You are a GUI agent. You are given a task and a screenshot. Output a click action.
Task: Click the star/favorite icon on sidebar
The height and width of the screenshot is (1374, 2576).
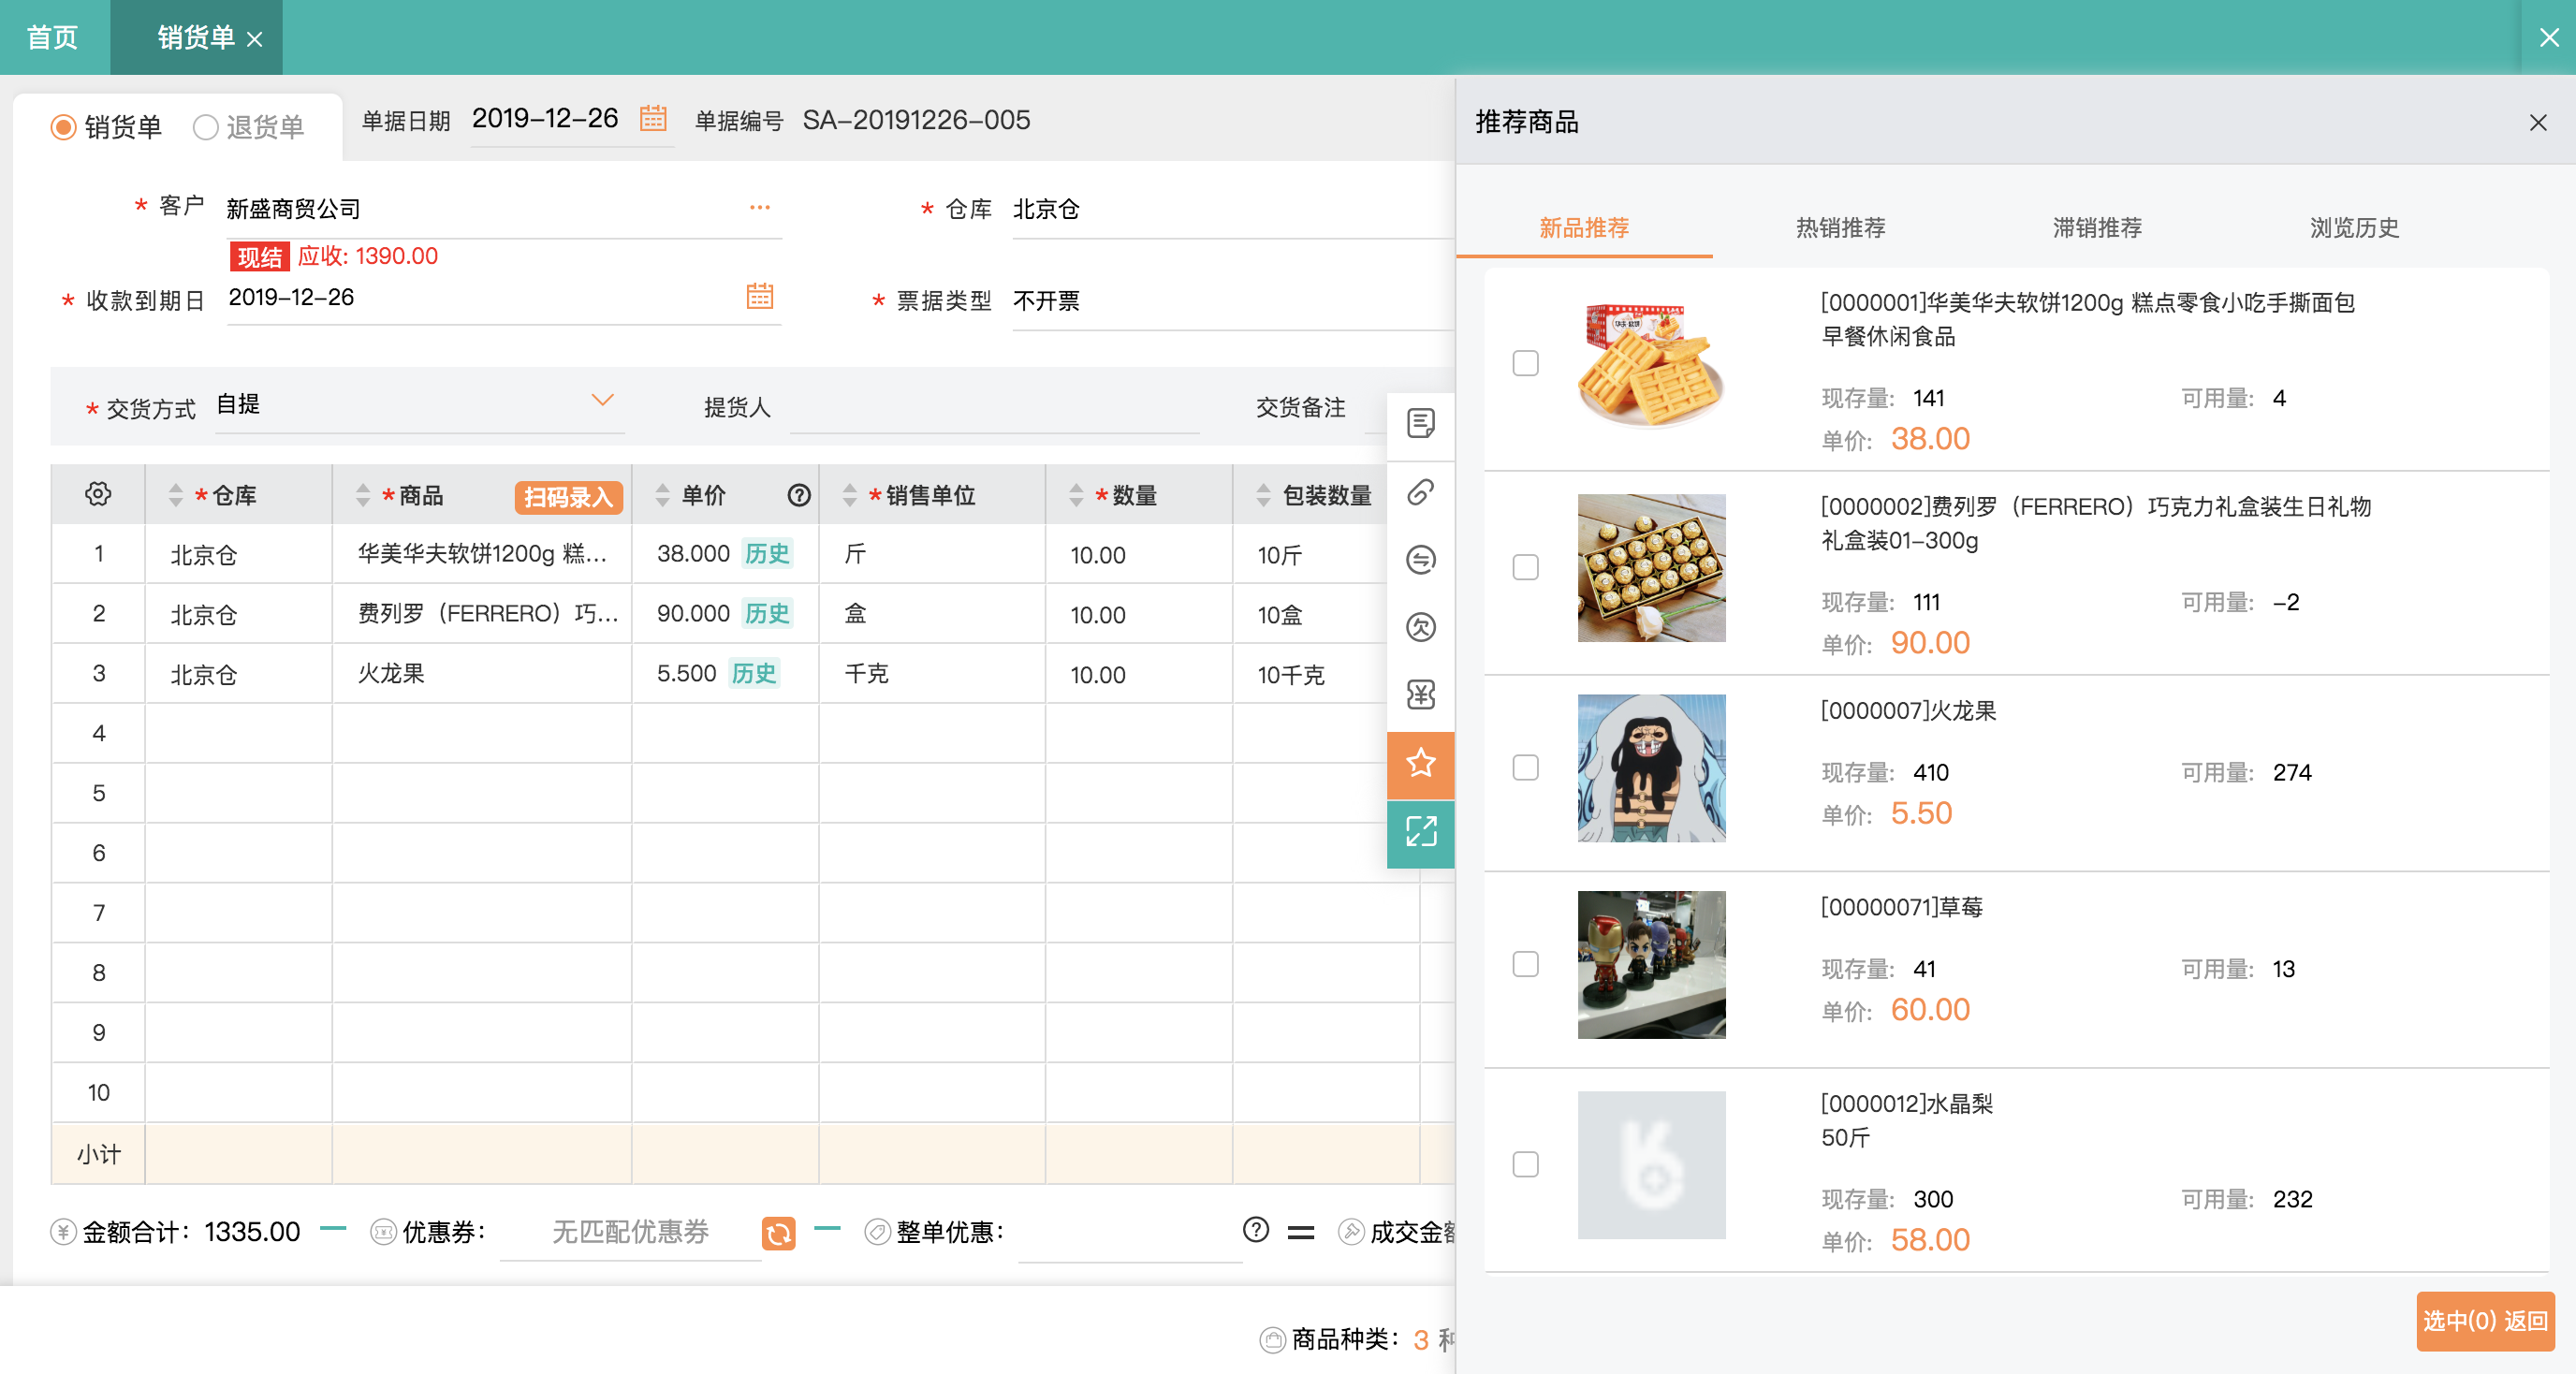pos(1425,763)
